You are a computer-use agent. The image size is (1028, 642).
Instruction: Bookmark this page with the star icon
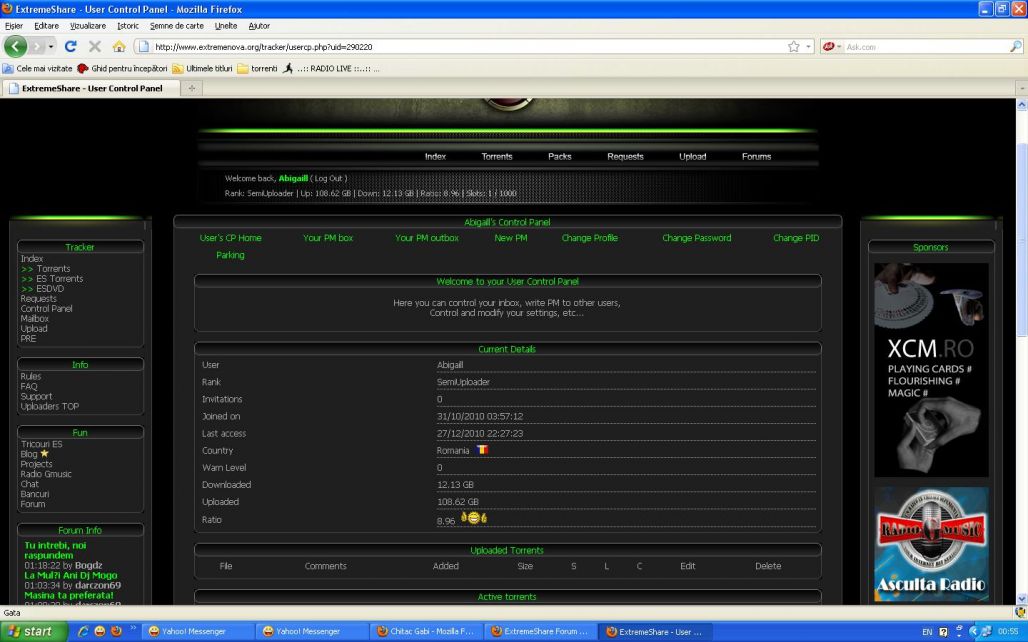pyautogui.click(x=793, y=46)
